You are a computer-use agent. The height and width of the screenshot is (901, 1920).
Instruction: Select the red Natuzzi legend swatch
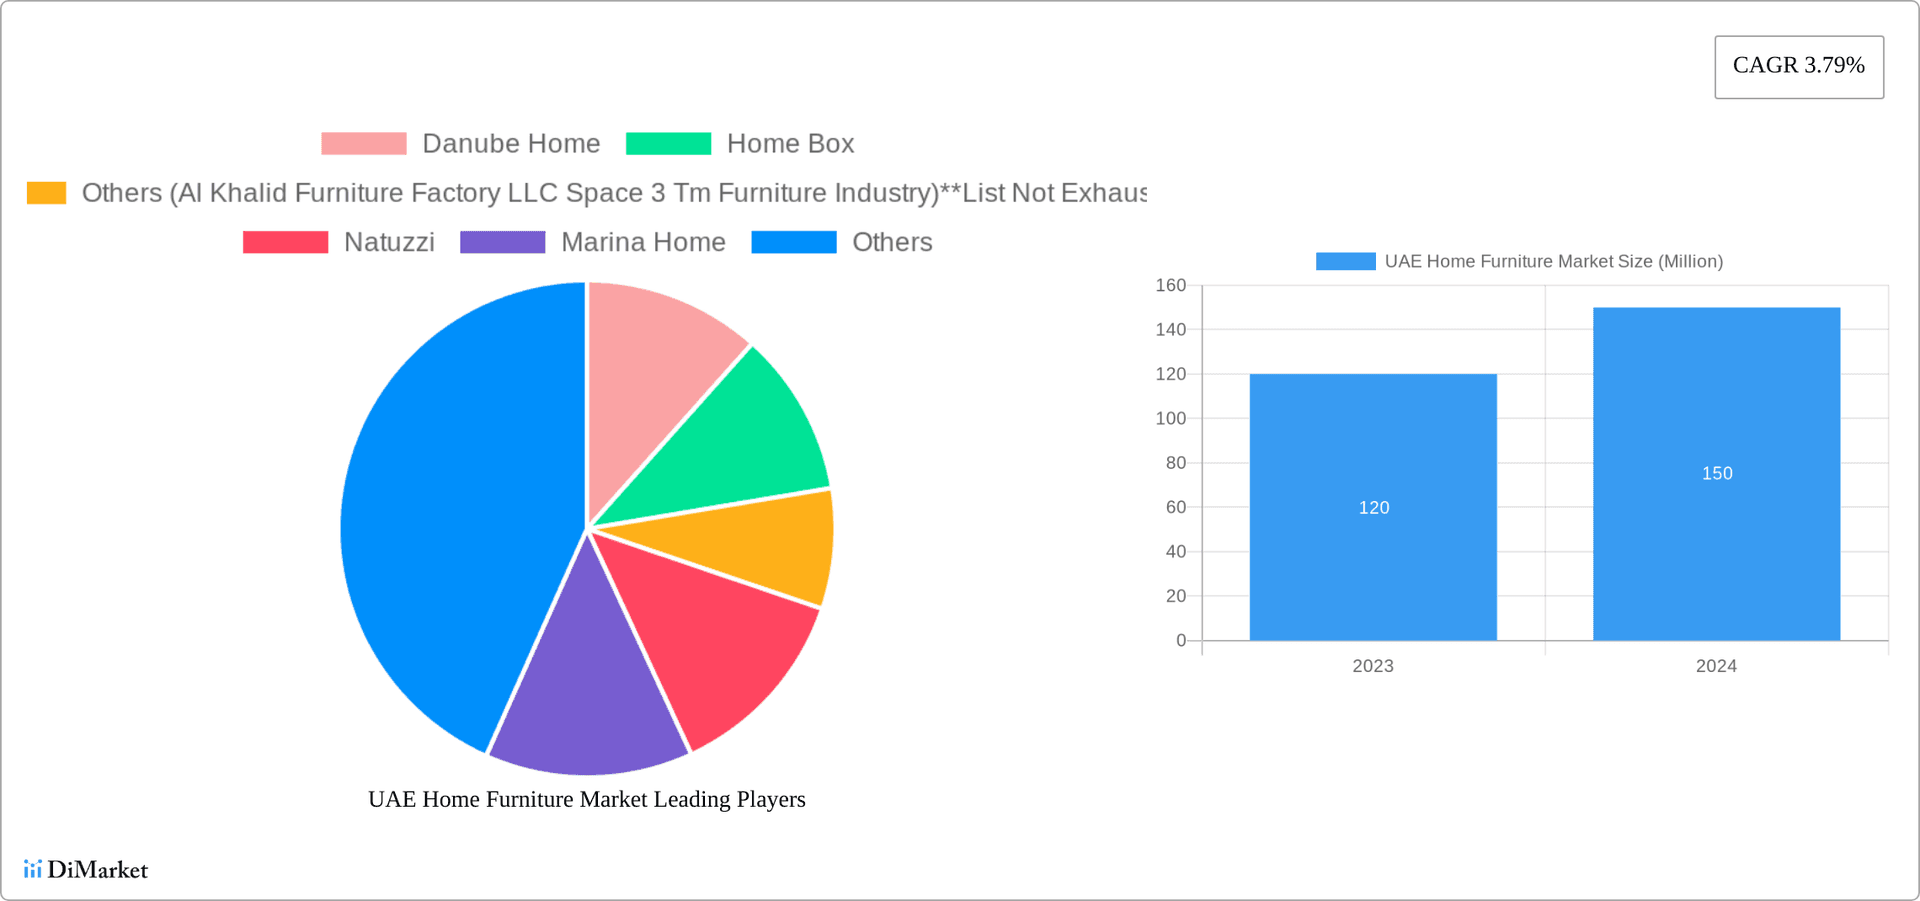pyautogui.click(x=285, y=242)
